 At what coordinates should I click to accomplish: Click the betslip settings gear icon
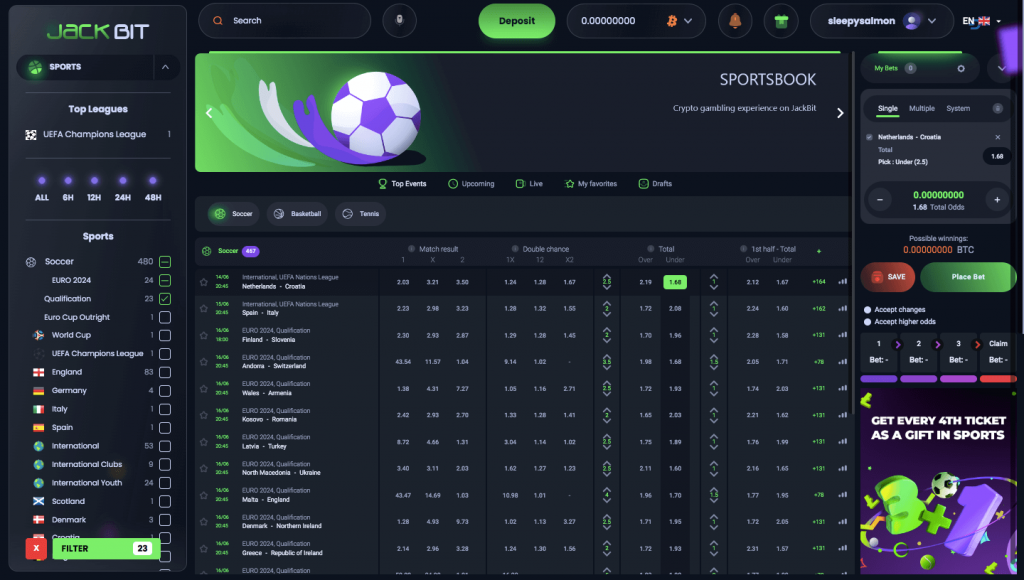coord(961,68)
